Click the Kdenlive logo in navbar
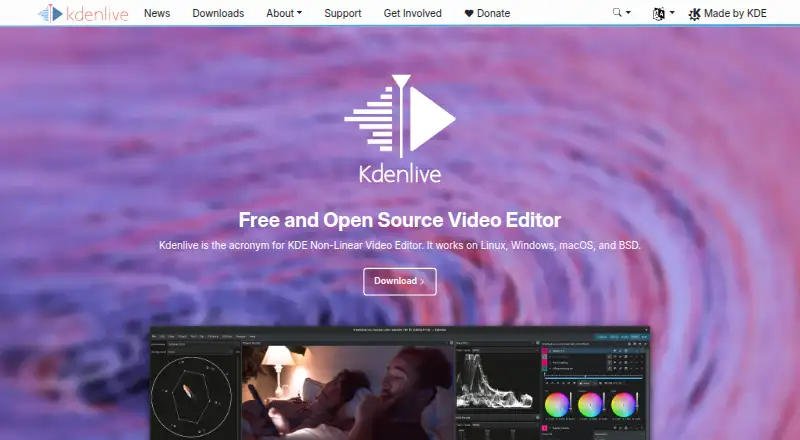 [x=84, y=13]
